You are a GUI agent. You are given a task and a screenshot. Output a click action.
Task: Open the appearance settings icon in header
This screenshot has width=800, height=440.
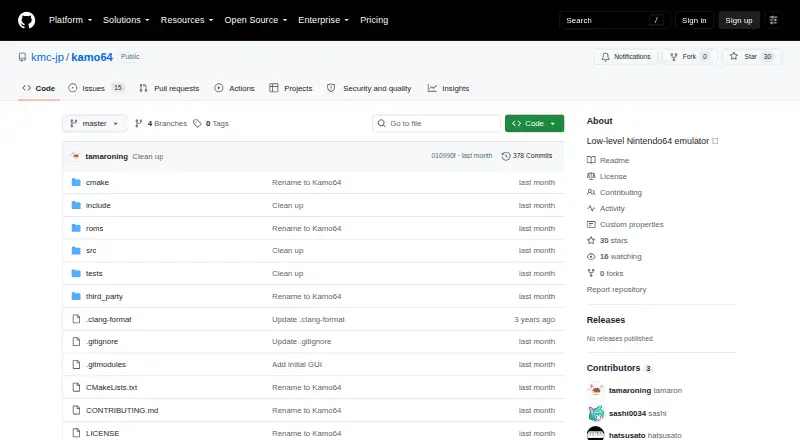pos(773,20)
